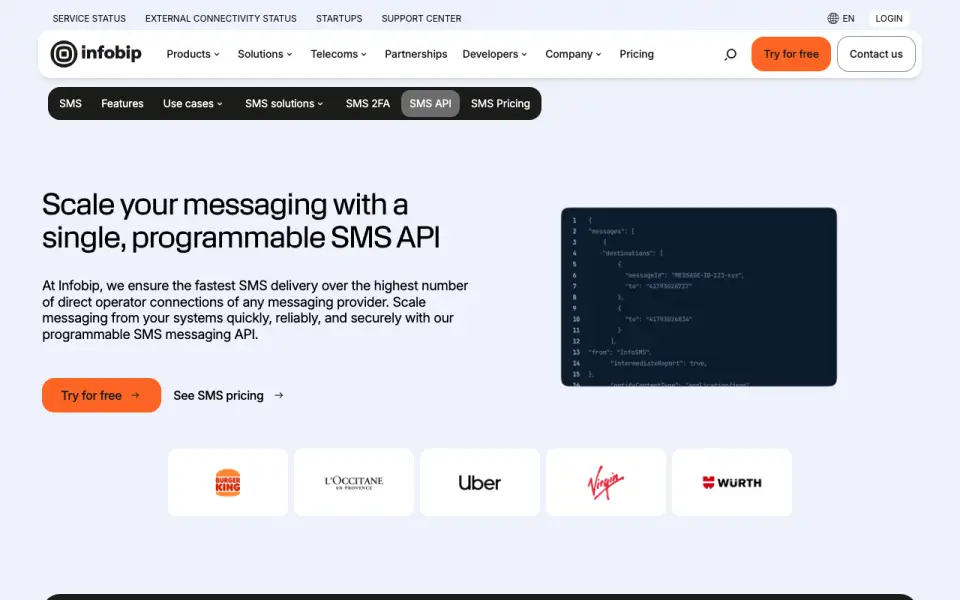The image size is (960, 600).
Task: Open the Support Center link
Action: (x=422, y=18)
